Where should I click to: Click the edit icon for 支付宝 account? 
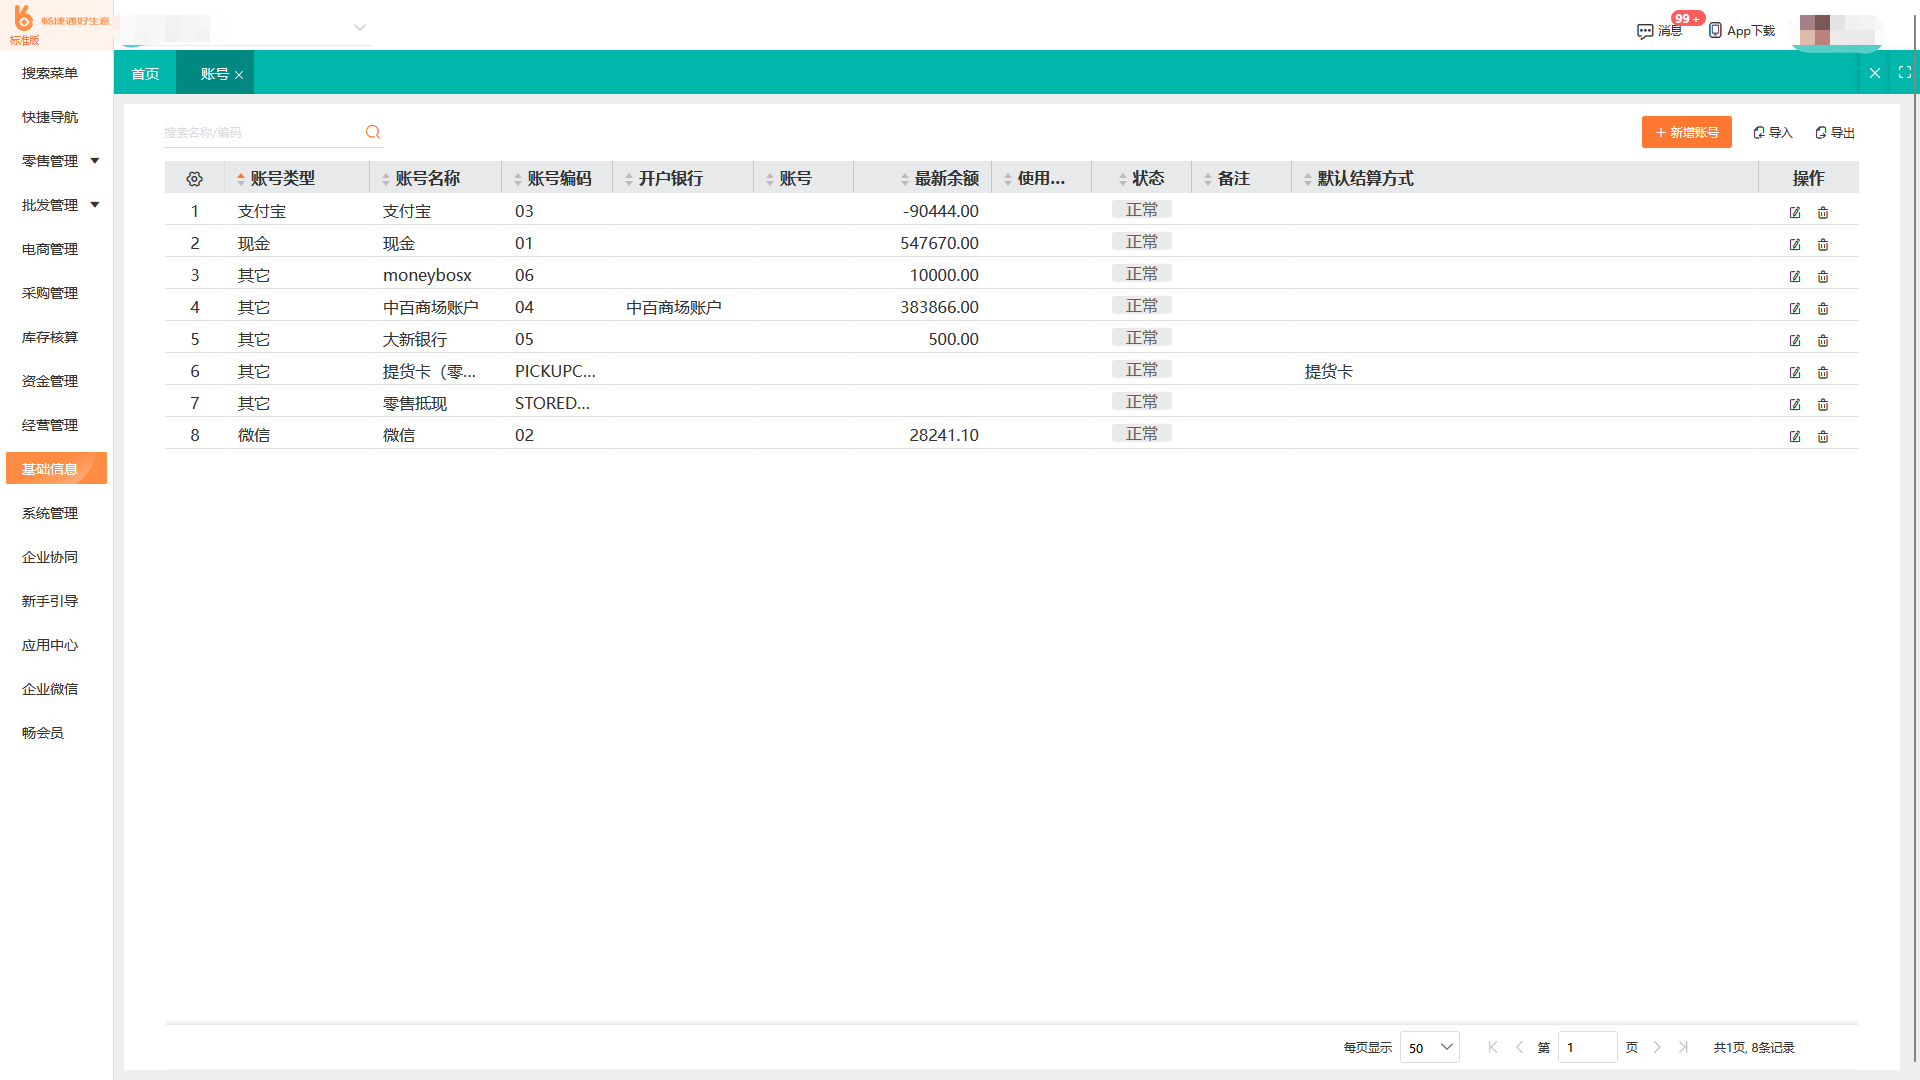[1795, 211]
